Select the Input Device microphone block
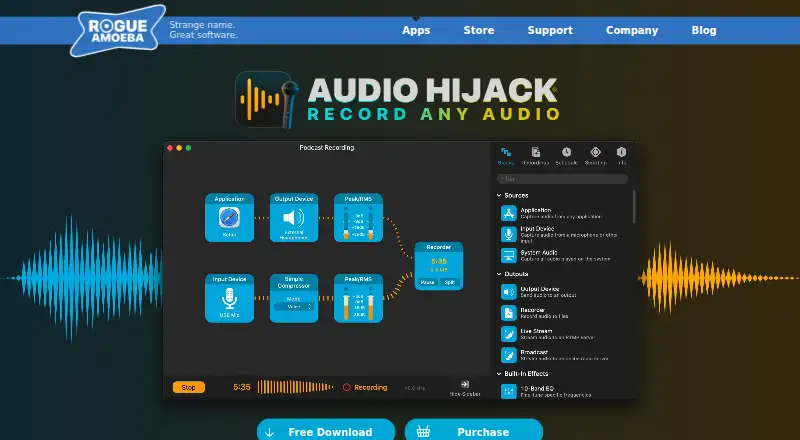This screenshot has width=800, height=440. tap(229, 299)
